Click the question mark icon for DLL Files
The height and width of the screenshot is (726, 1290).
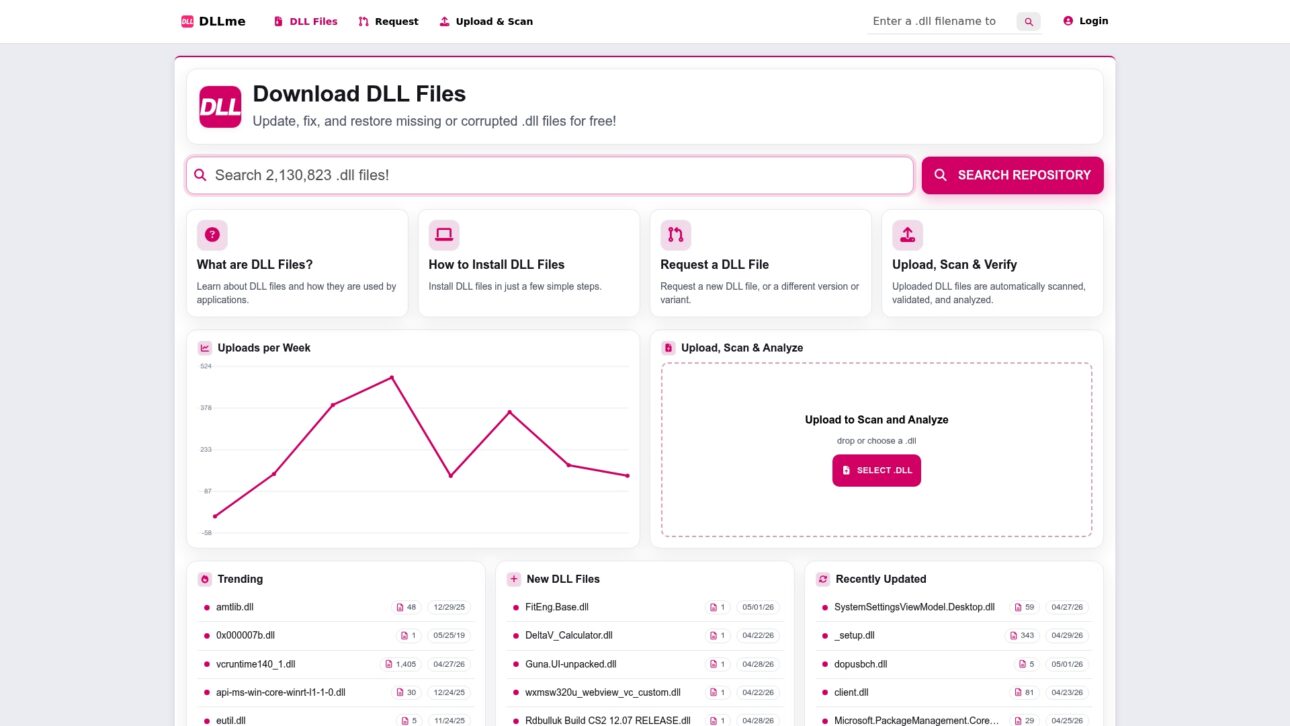[x=212, y=235]
